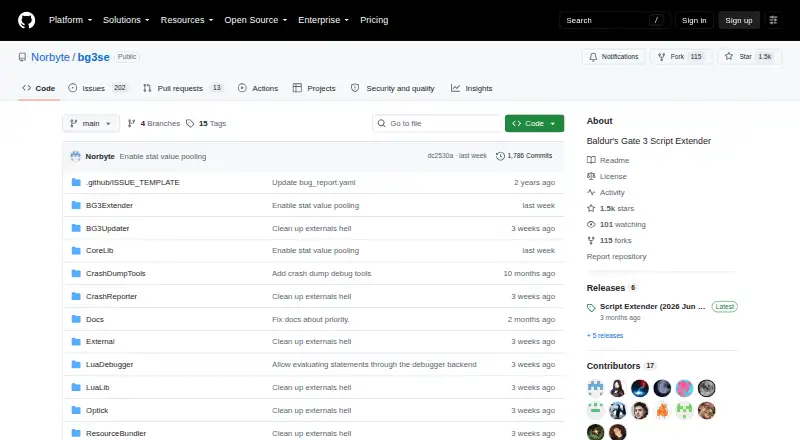Open the green Code dropdown button
Screen dimensions: 800x440
(534, 124)
